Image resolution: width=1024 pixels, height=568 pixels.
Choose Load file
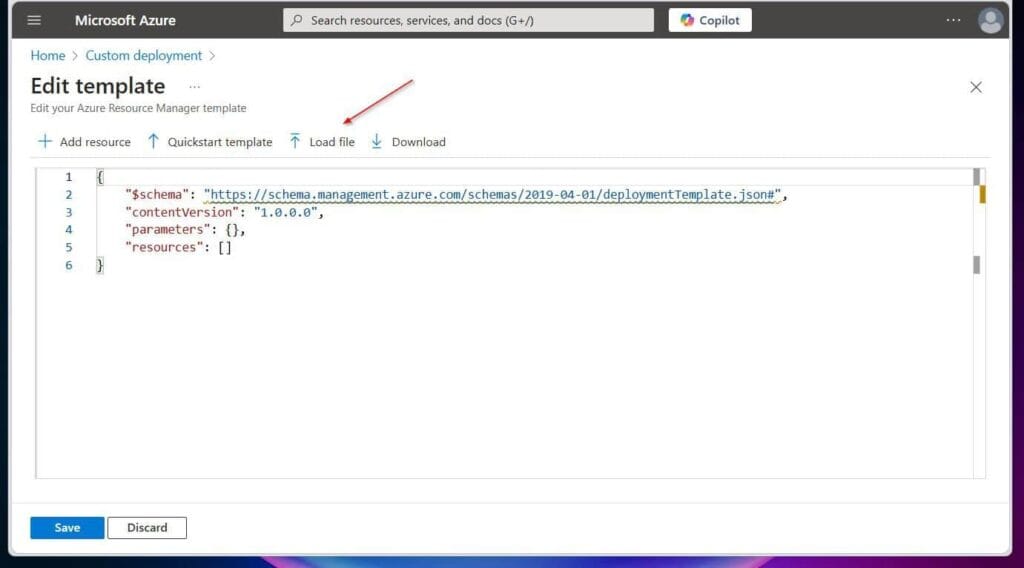click(322, 142)
